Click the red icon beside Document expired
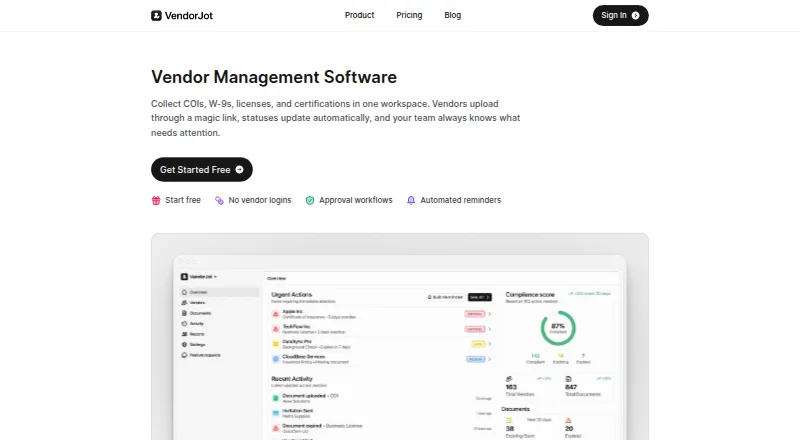 point(276,428)
